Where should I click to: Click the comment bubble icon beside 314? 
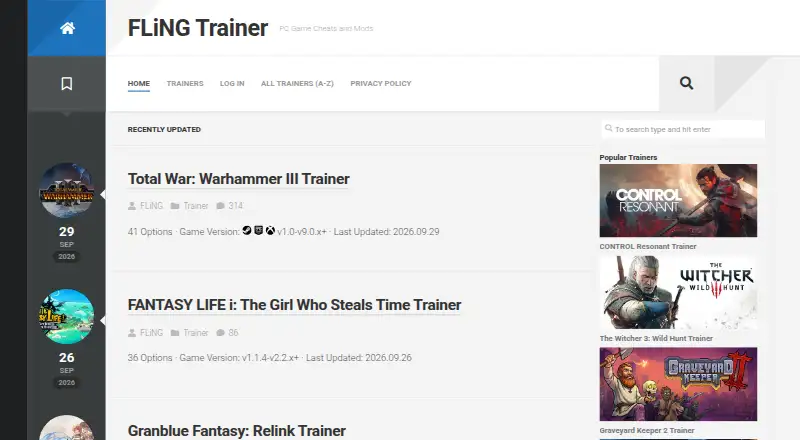coord(220,206)
